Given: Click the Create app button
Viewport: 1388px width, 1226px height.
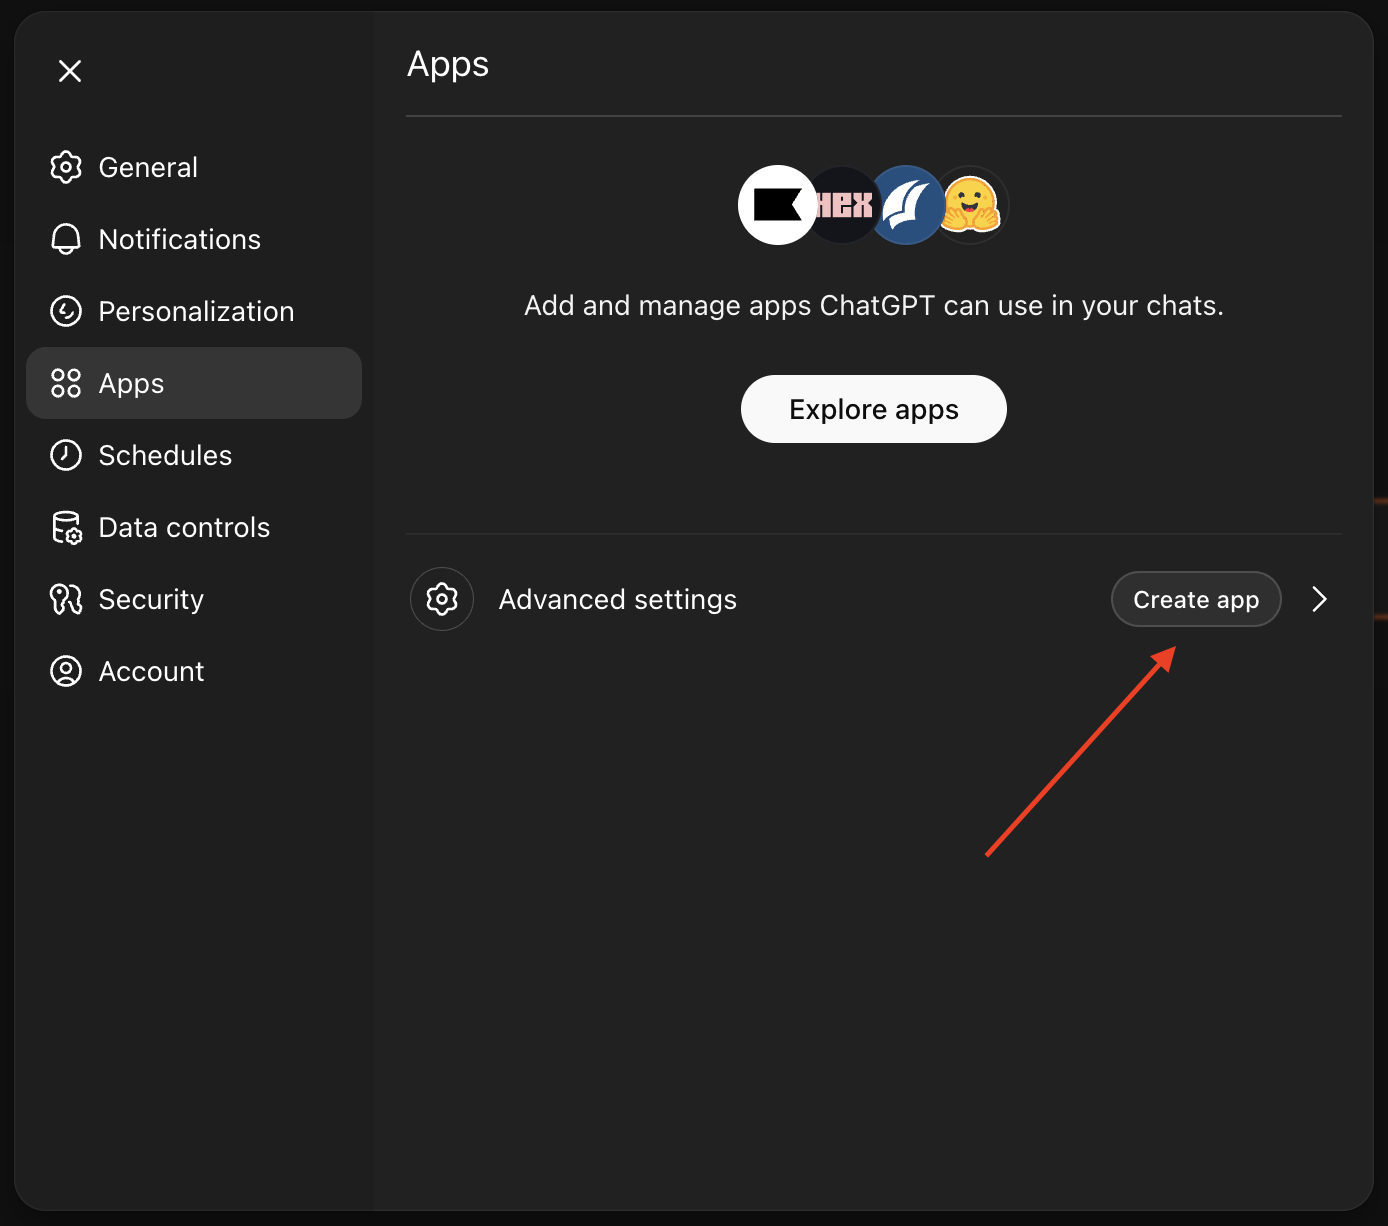Looking at the screenshot, I should click(x=1195, y=599).
